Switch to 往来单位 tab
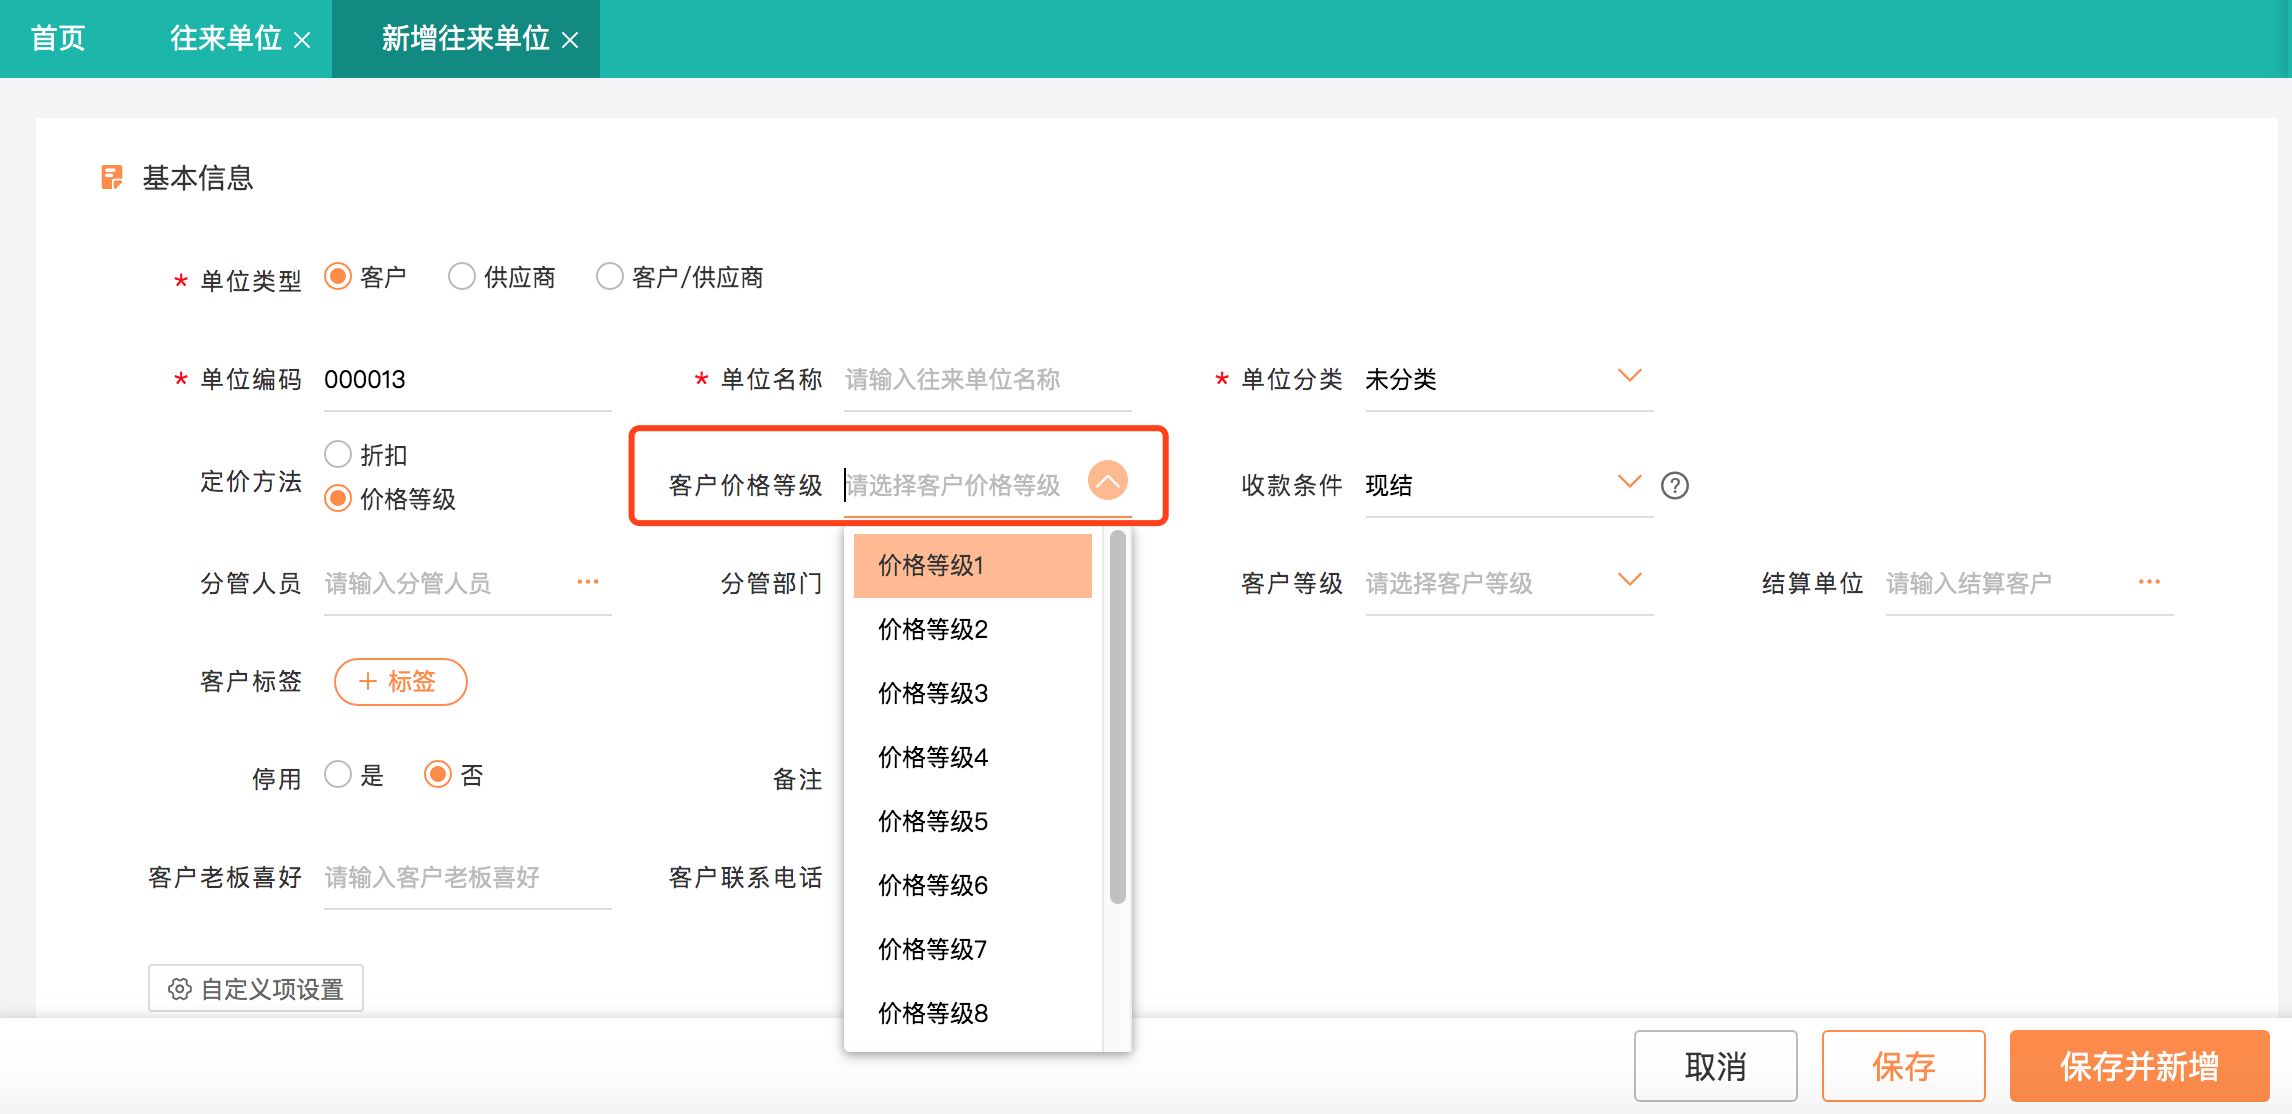Screen dimensions: 2292x1114 (229, 39)
